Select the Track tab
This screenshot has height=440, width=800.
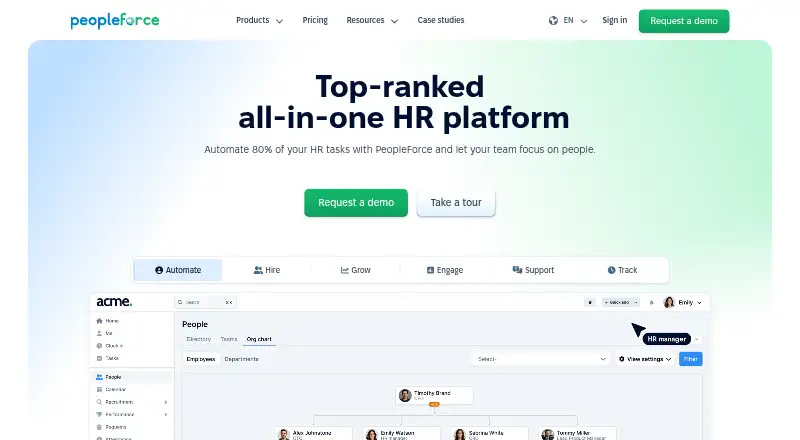622,270
